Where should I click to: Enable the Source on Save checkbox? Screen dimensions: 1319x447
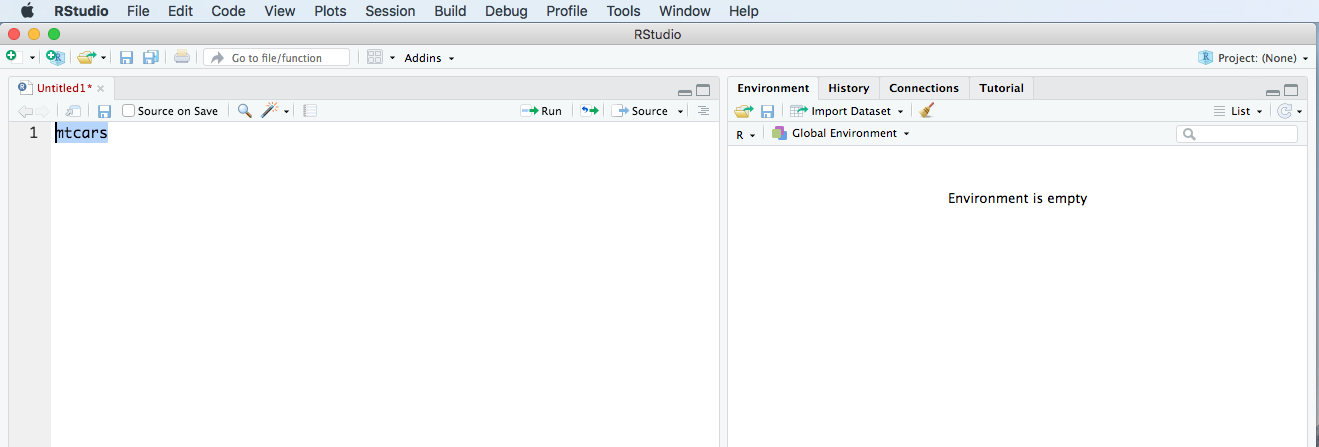click(128, 111)
